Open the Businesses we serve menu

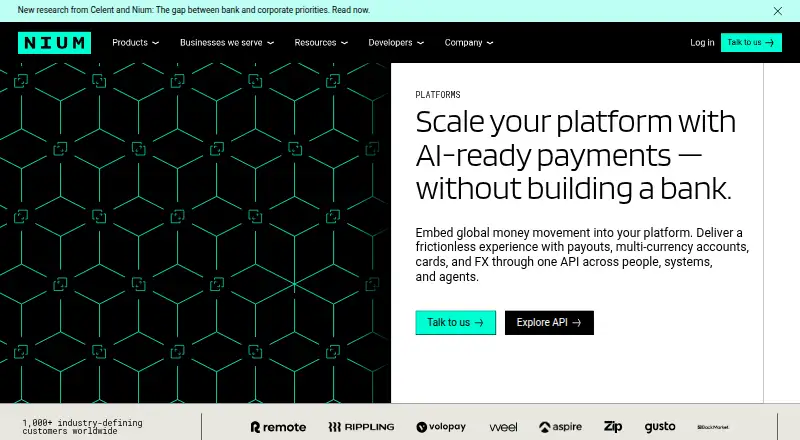[227, 43]
